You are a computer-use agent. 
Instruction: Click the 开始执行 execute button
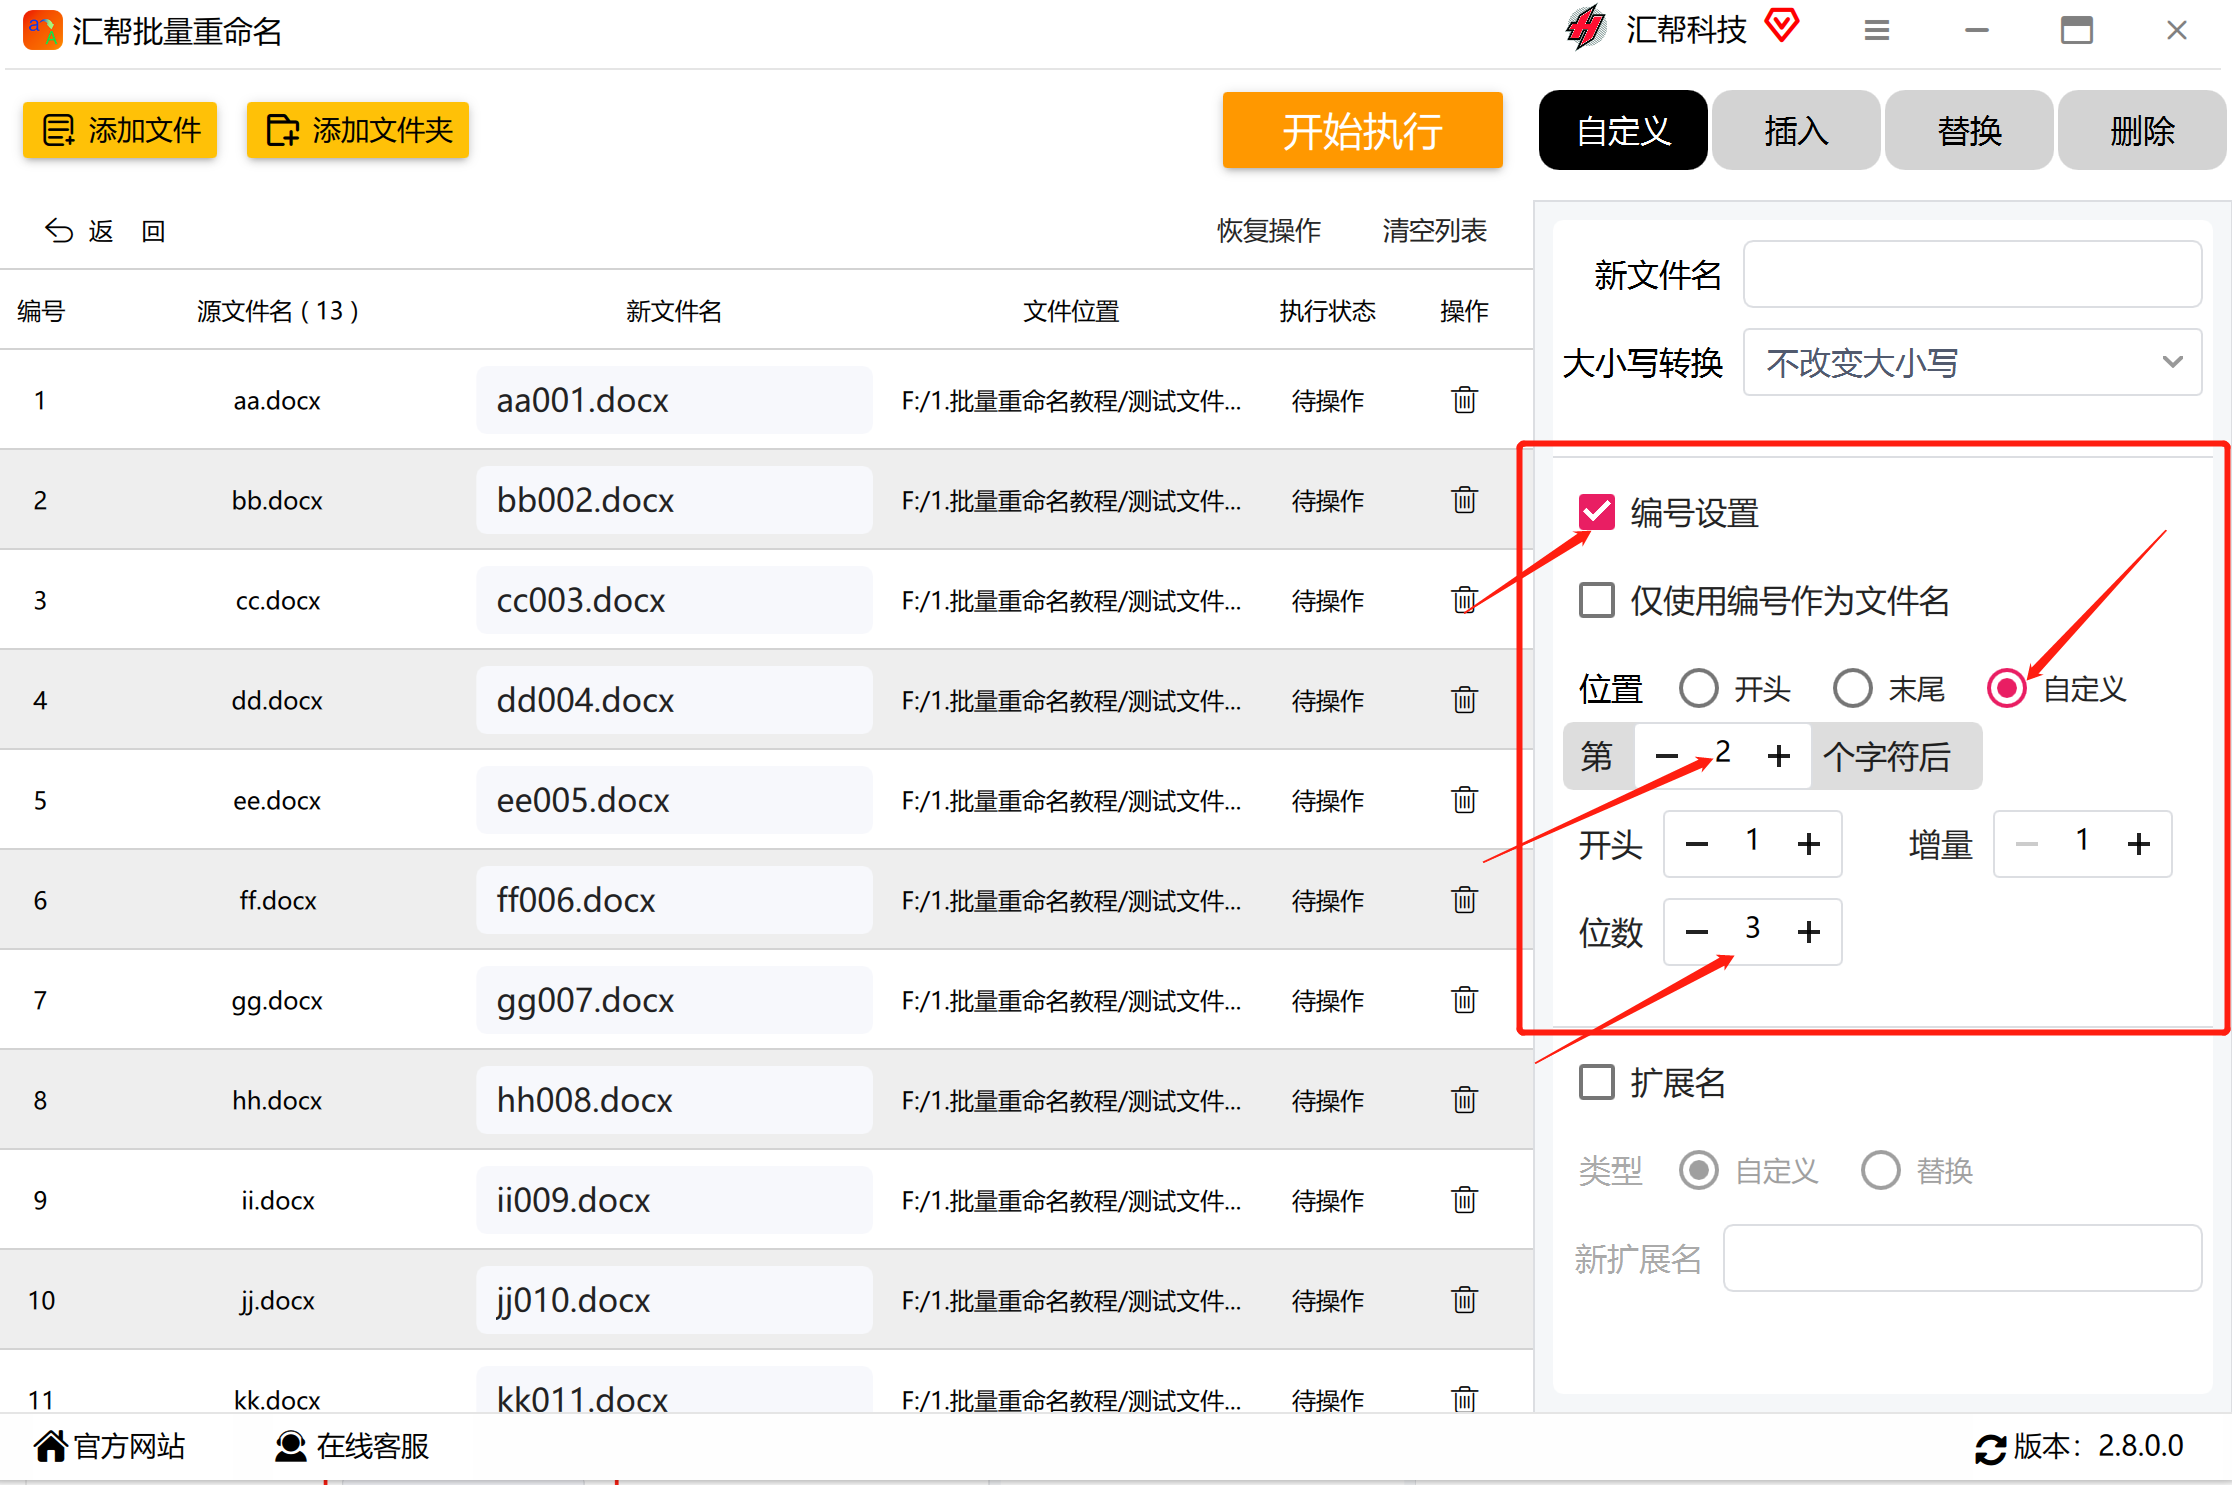pyautogui.click(x=1362, y=130)
